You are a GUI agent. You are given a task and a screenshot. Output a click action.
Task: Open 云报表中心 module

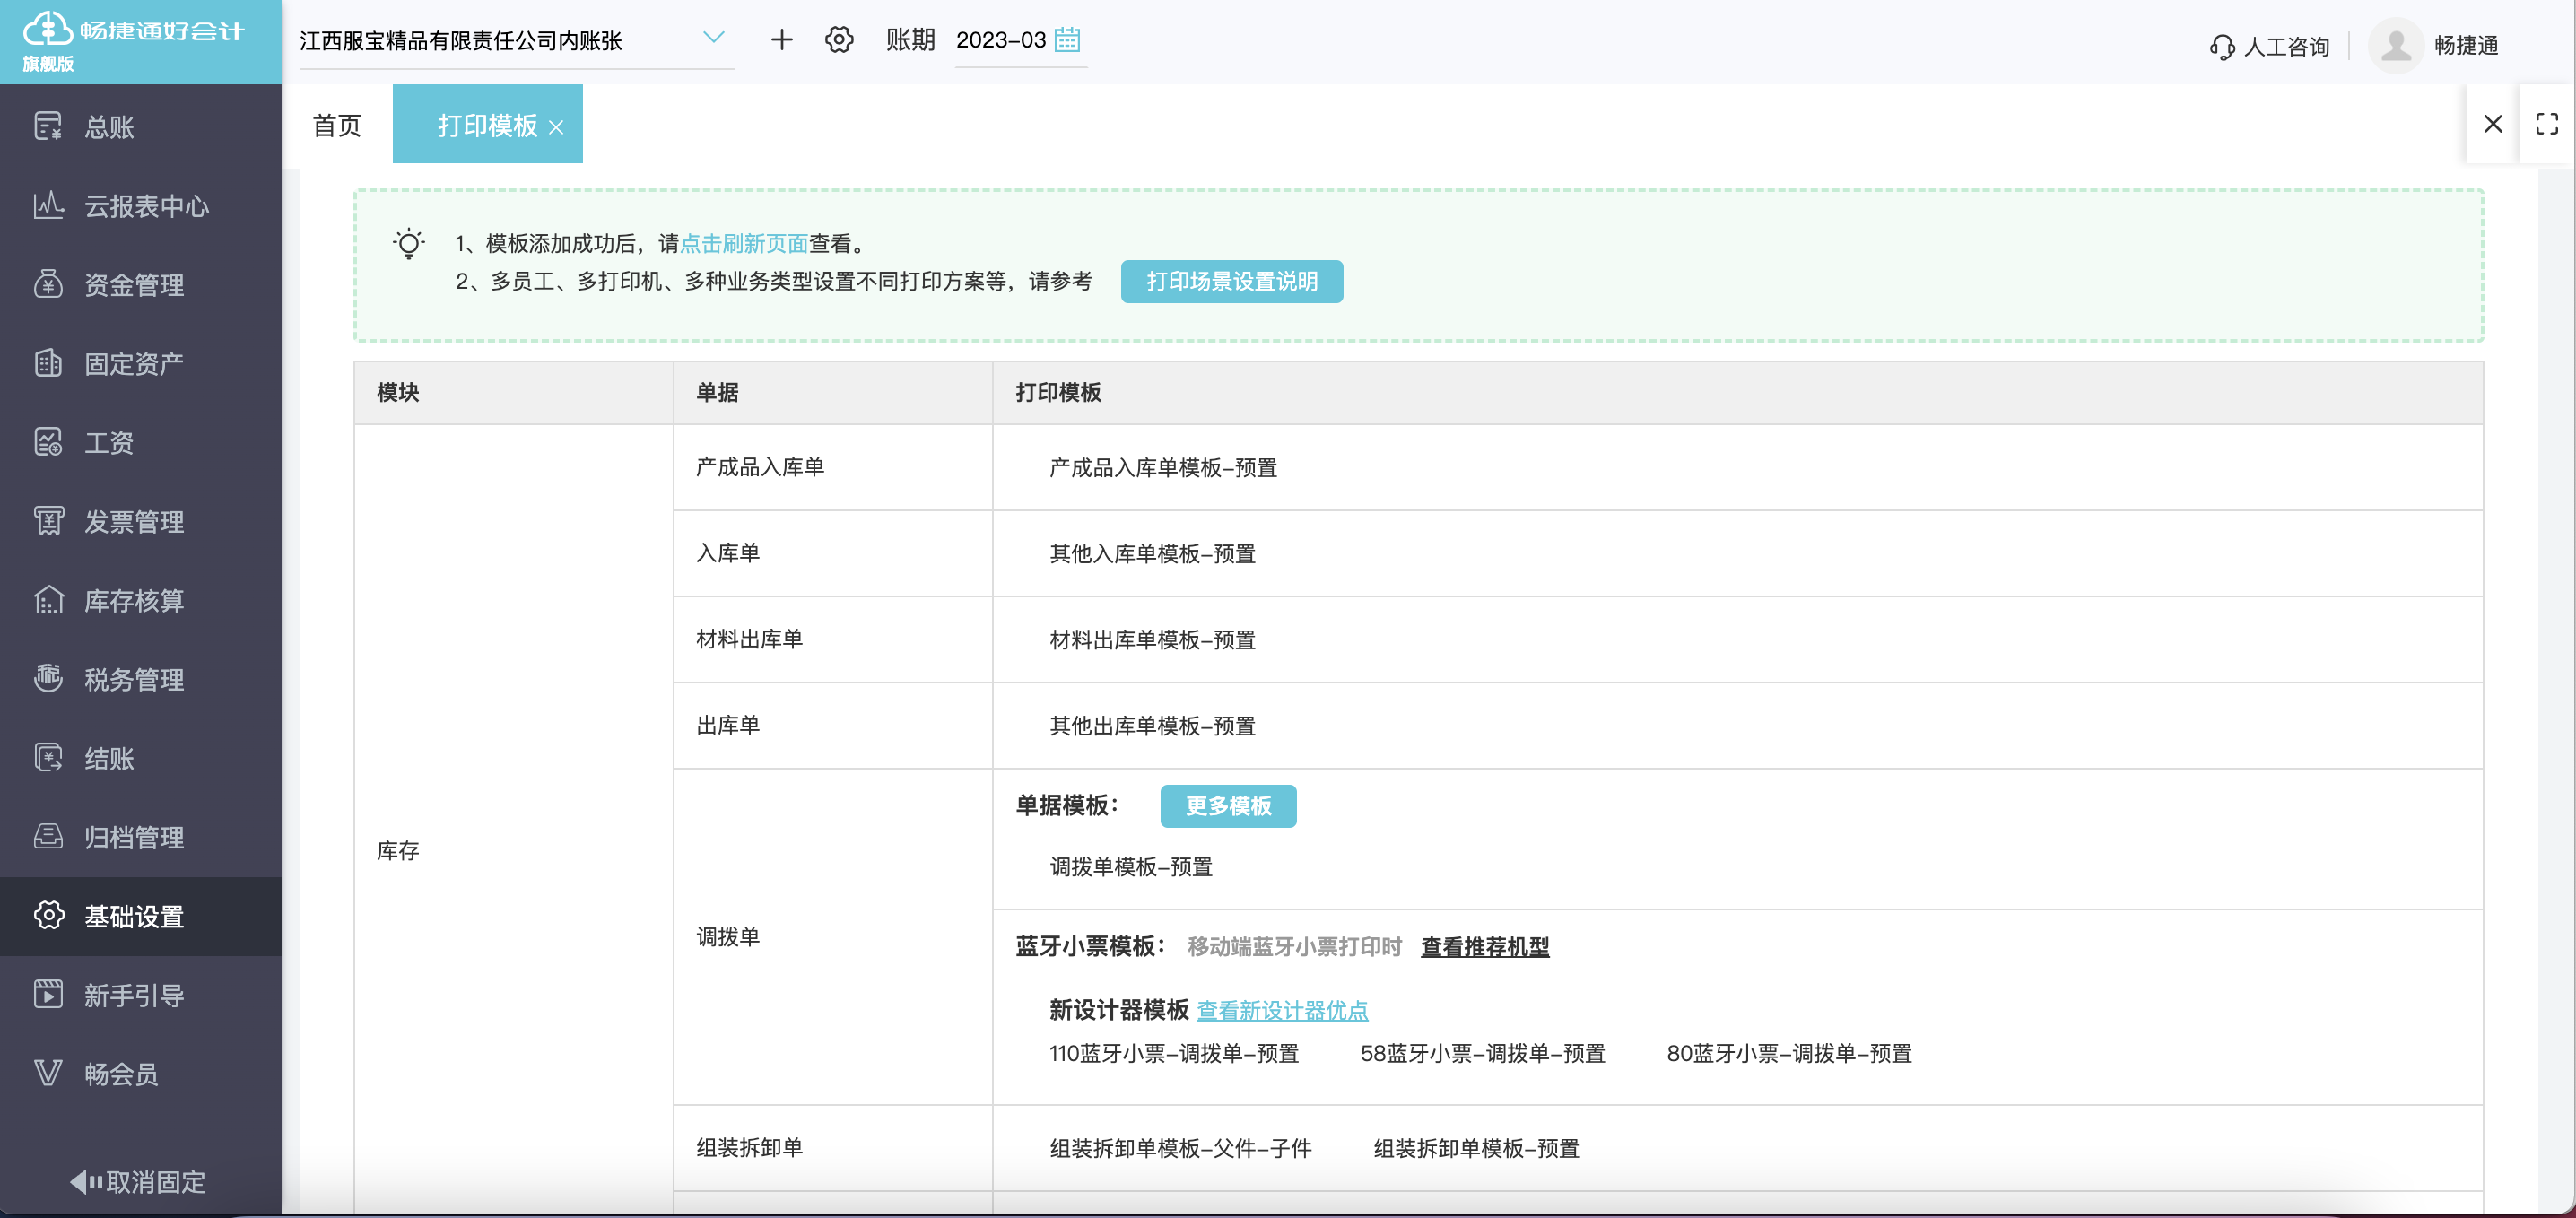point(140,205)
